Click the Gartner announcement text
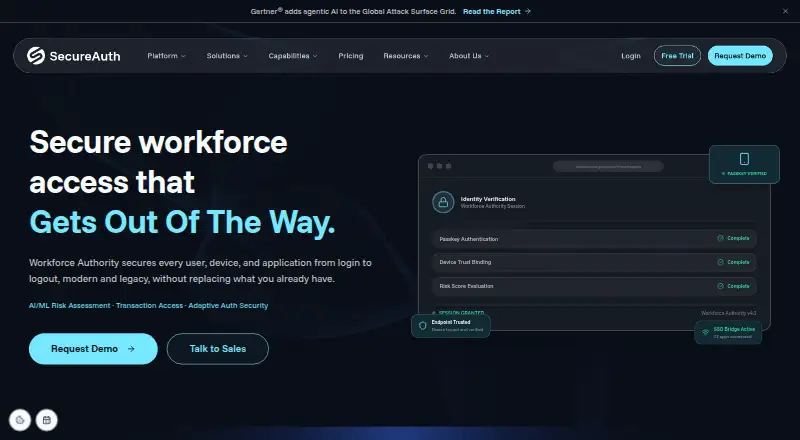This screenshot has width=800, height=440. (353, 11)
